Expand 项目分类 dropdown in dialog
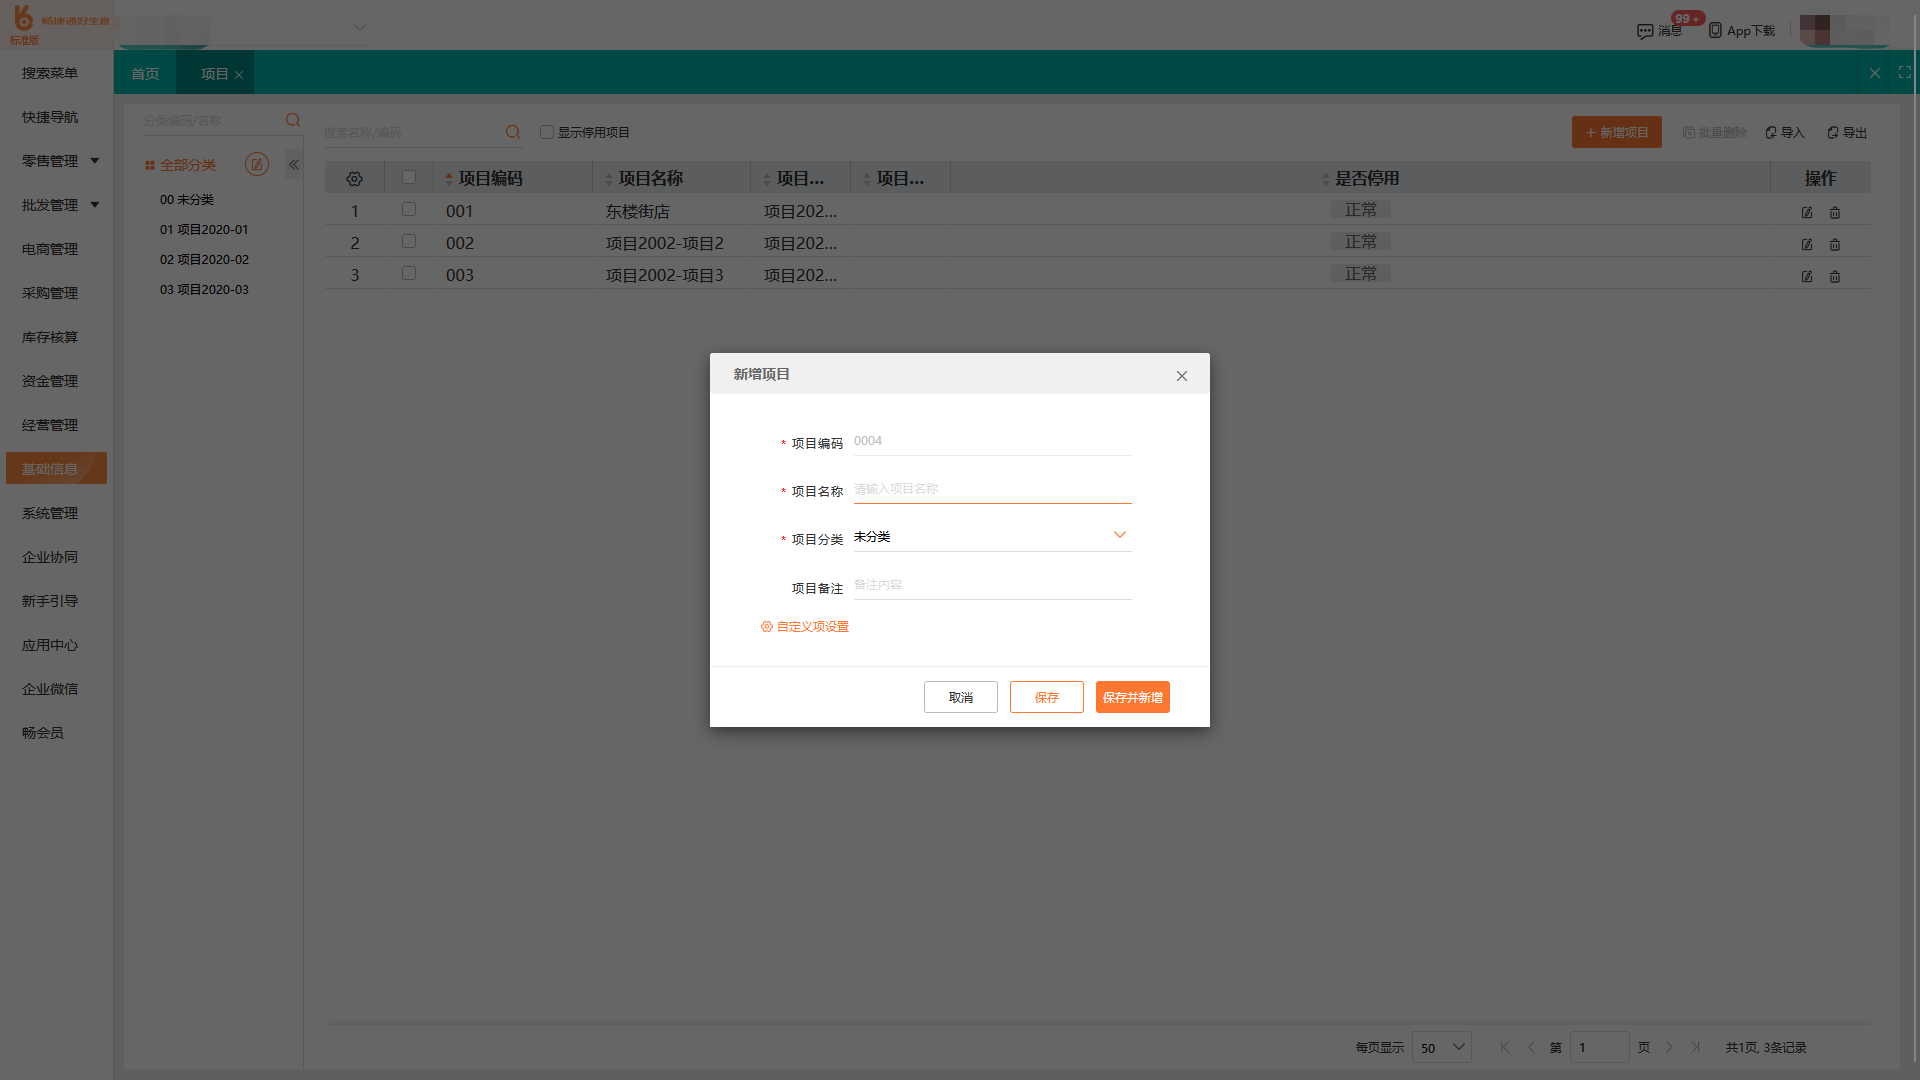This screenshot has height=1080, width=1920. (1120, 535)
